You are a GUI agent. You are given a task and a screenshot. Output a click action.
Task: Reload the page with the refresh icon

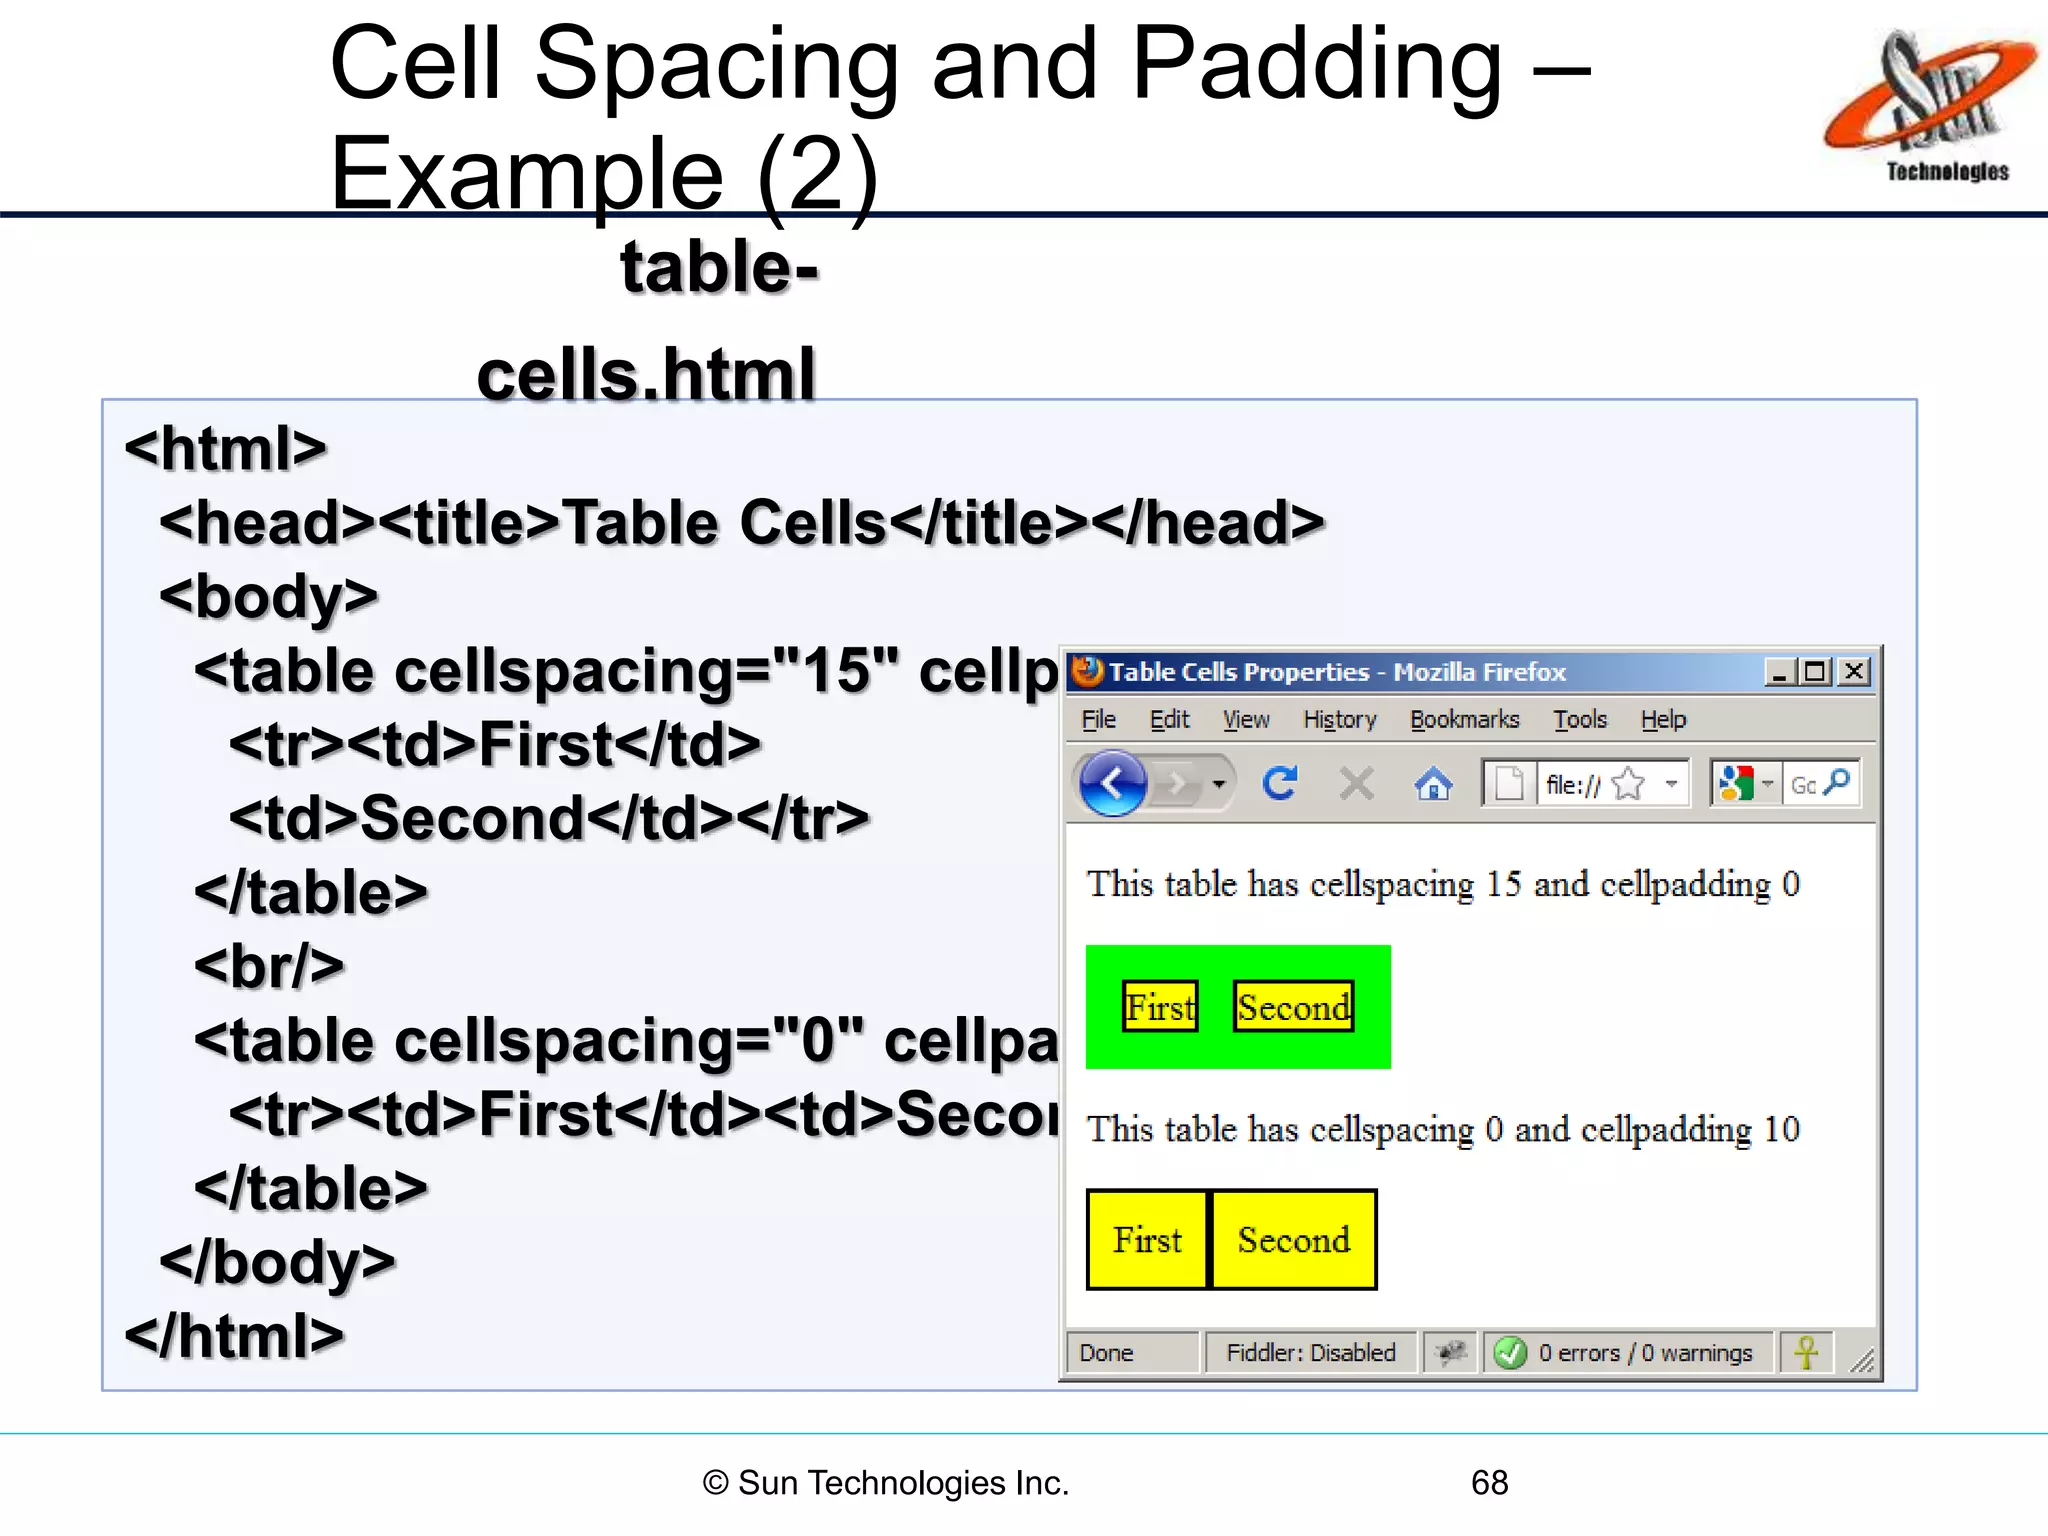(x=1279, y=783)
